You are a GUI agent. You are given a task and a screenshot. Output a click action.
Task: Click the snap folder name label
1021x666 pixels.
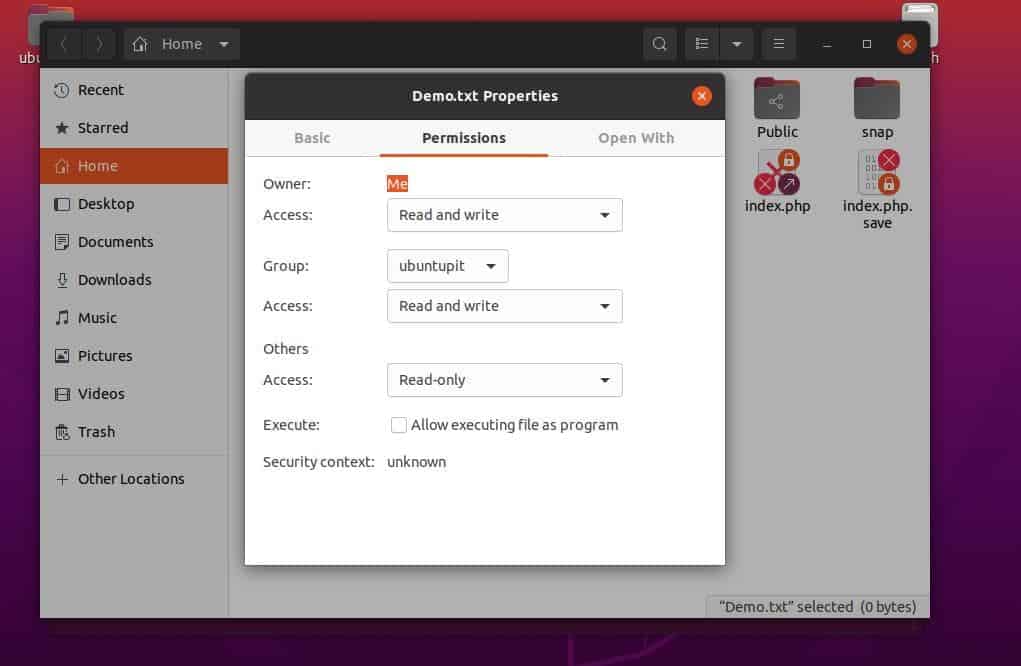tap(877, 132)
